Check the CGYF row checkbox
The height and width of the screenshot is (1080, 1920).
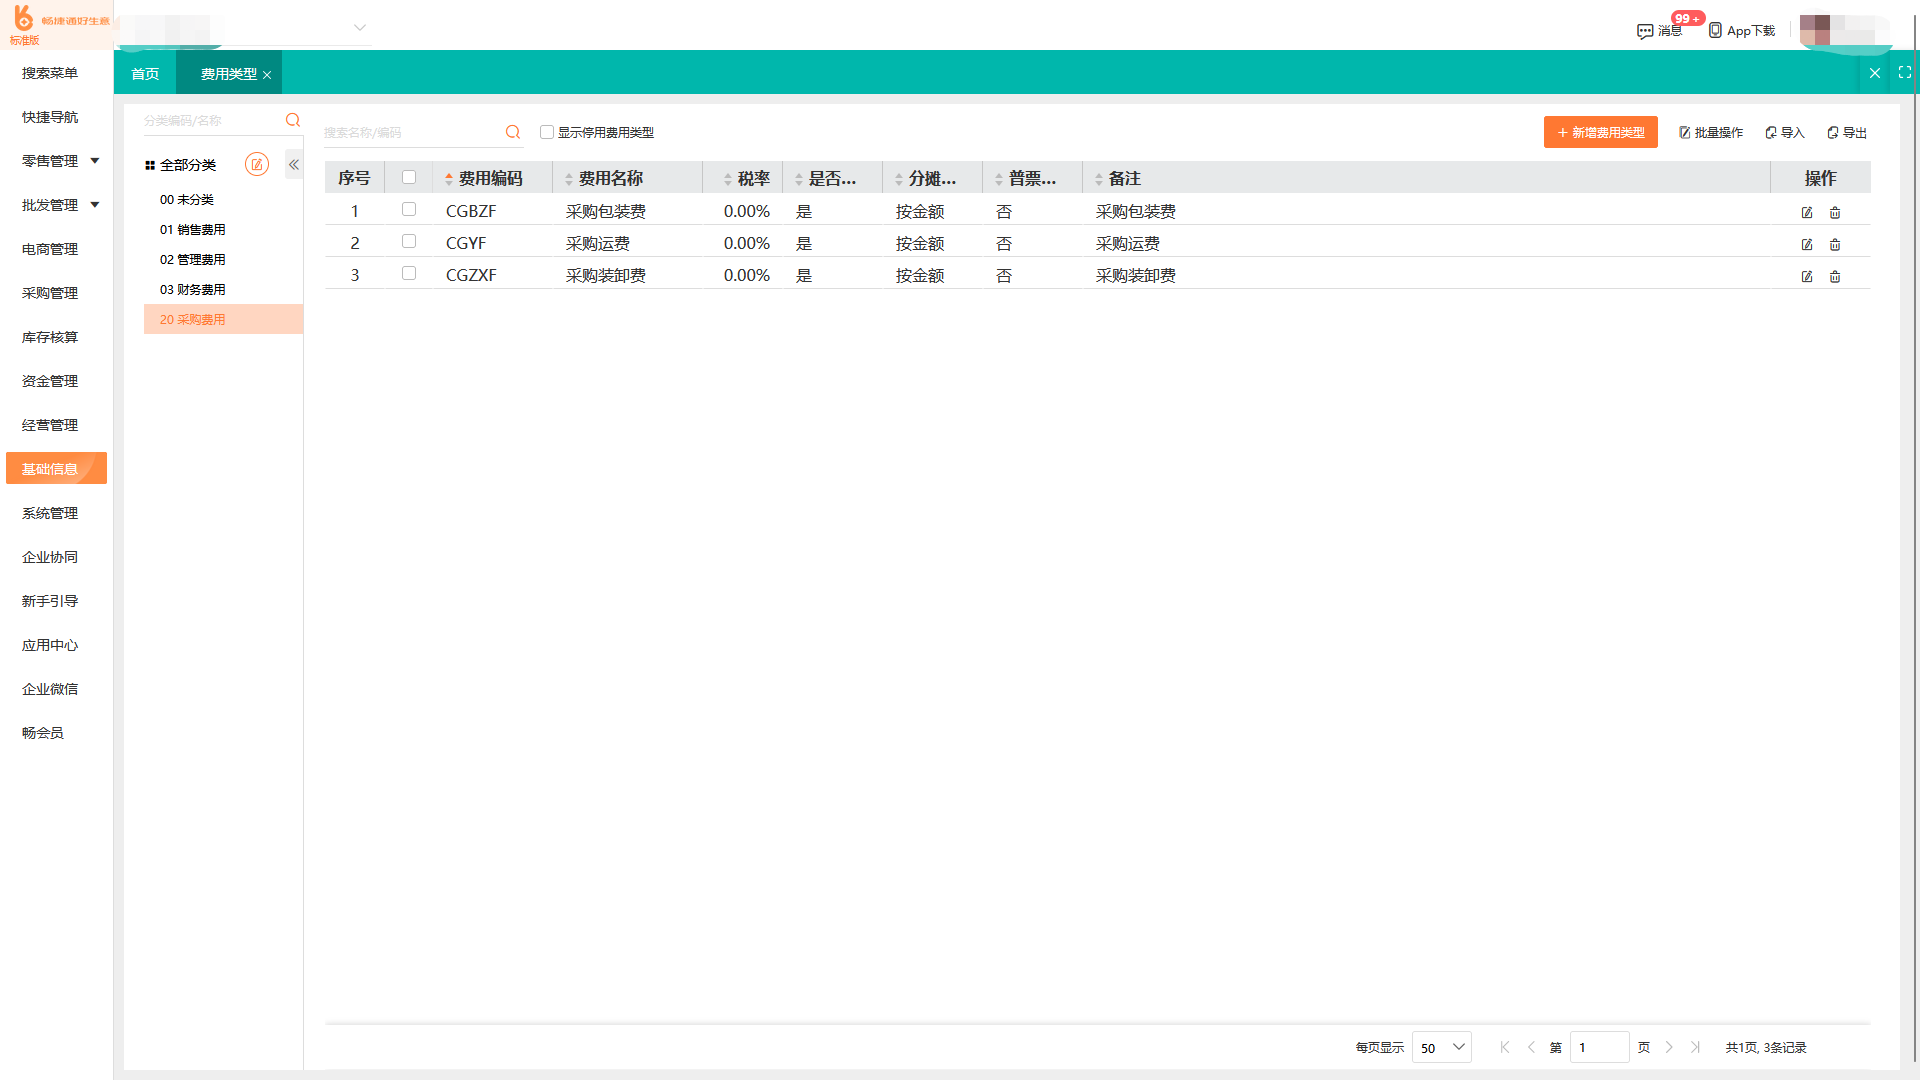click(x=409, y=241)
